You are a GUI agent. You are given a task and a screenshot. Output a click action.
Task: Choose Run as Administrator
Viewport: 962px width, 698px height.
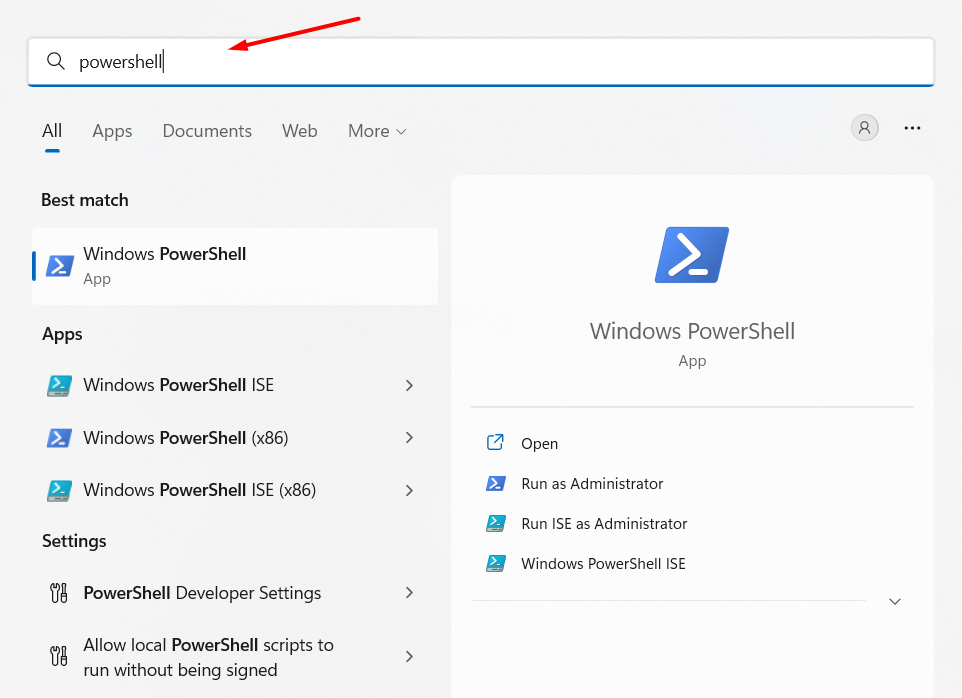pyautogui.click(x=592, y=484)
